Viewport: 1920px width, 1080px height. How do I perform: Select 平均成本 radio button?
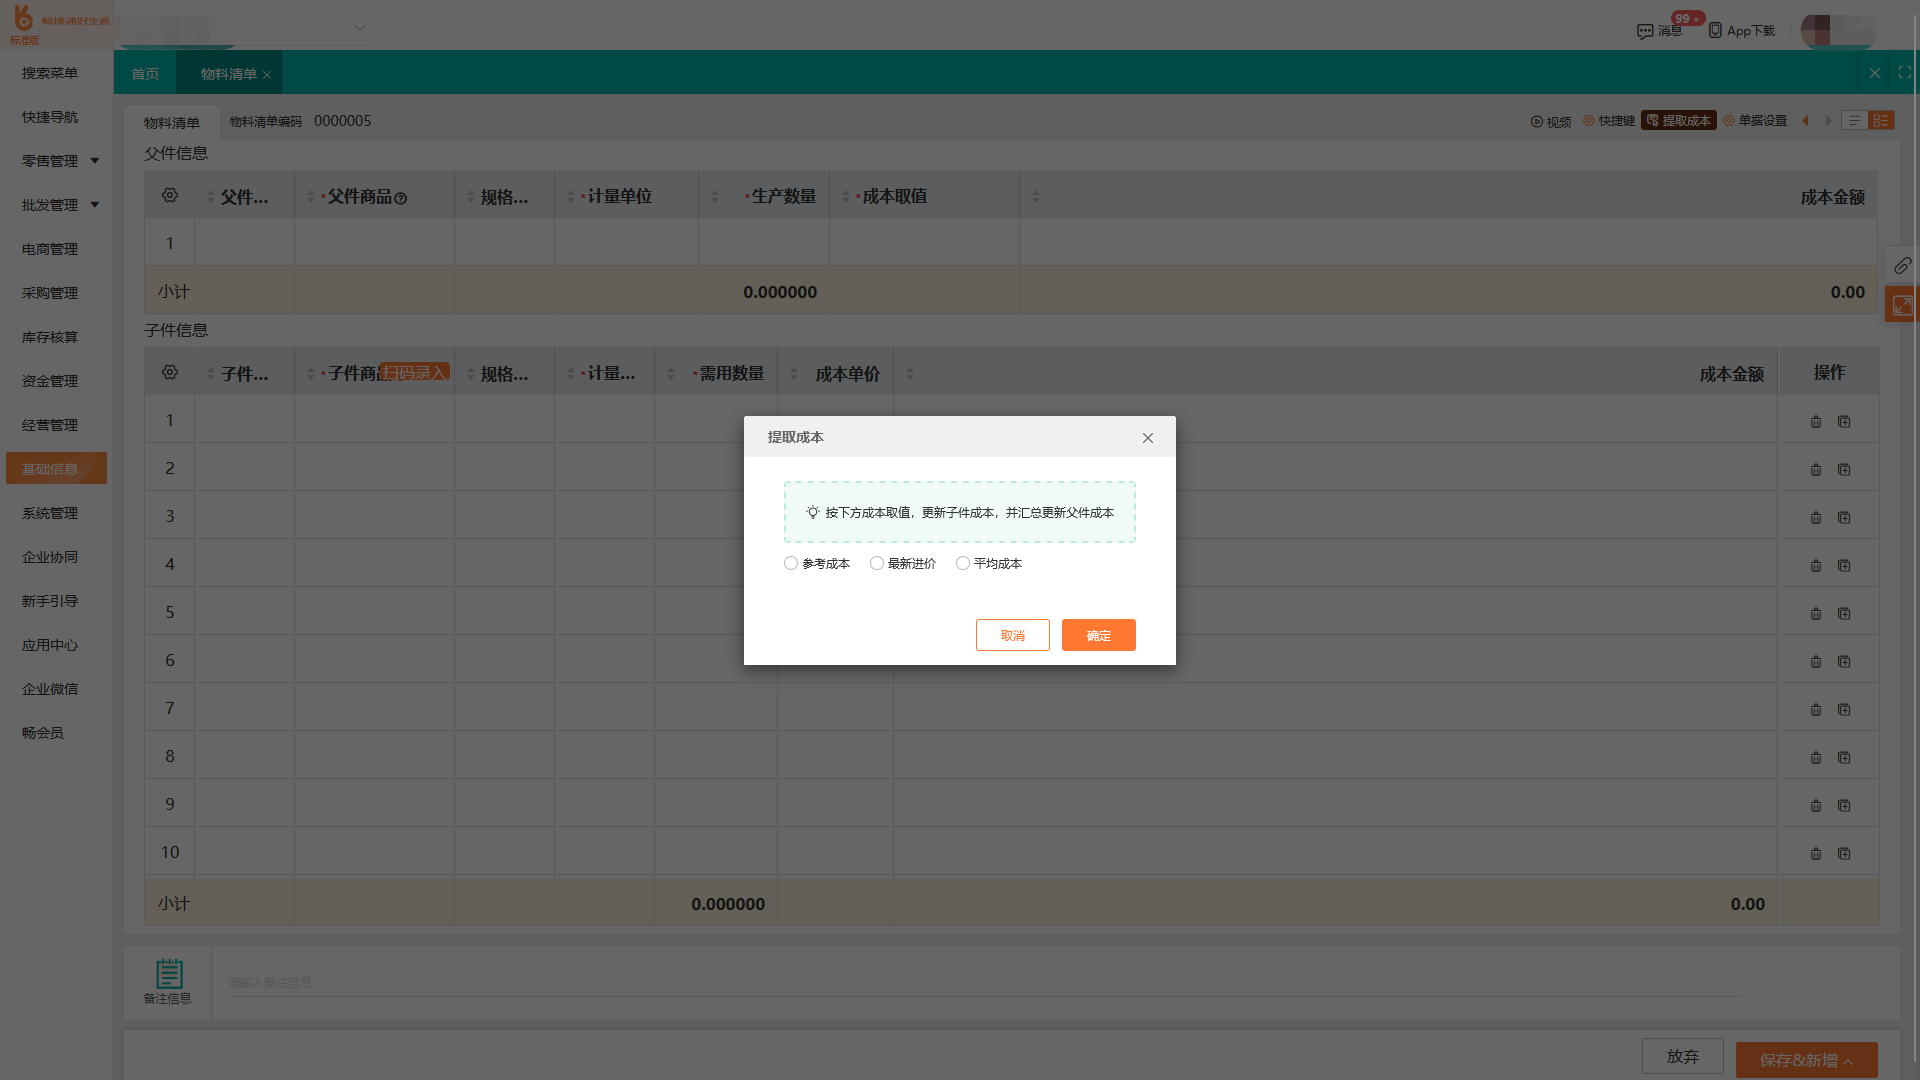coord(963,563)
